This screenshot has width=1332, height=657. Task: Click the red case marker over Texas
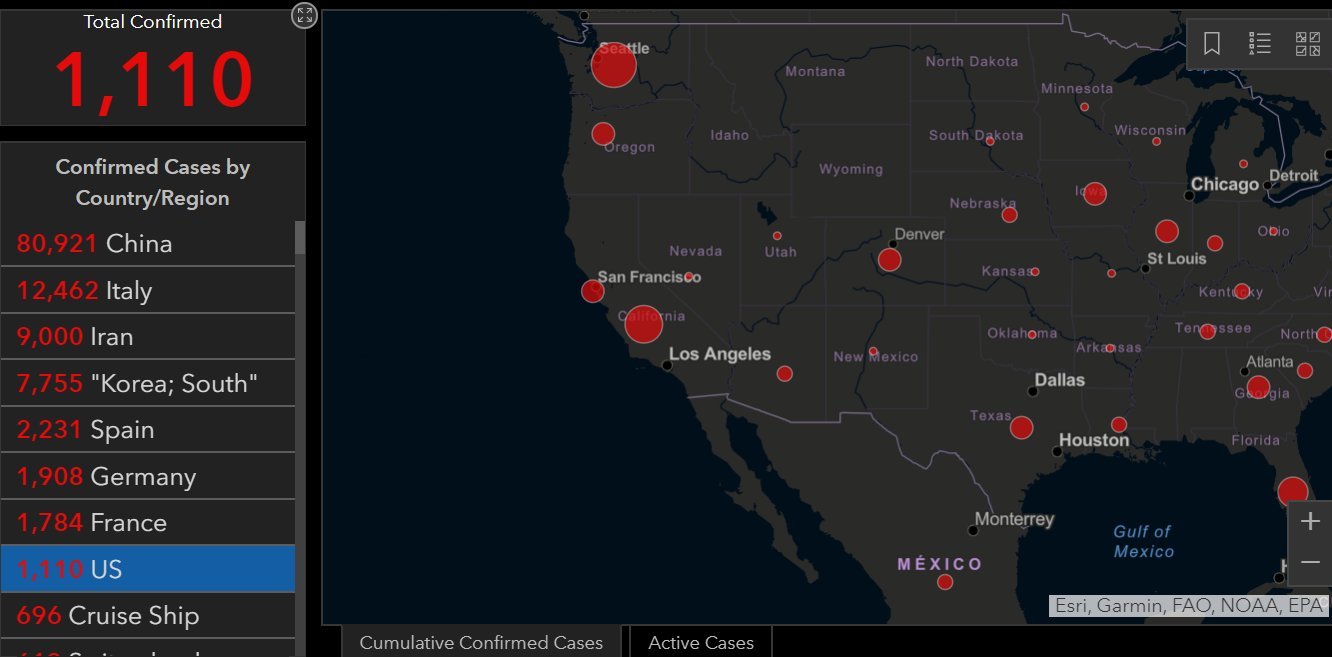1021,428
